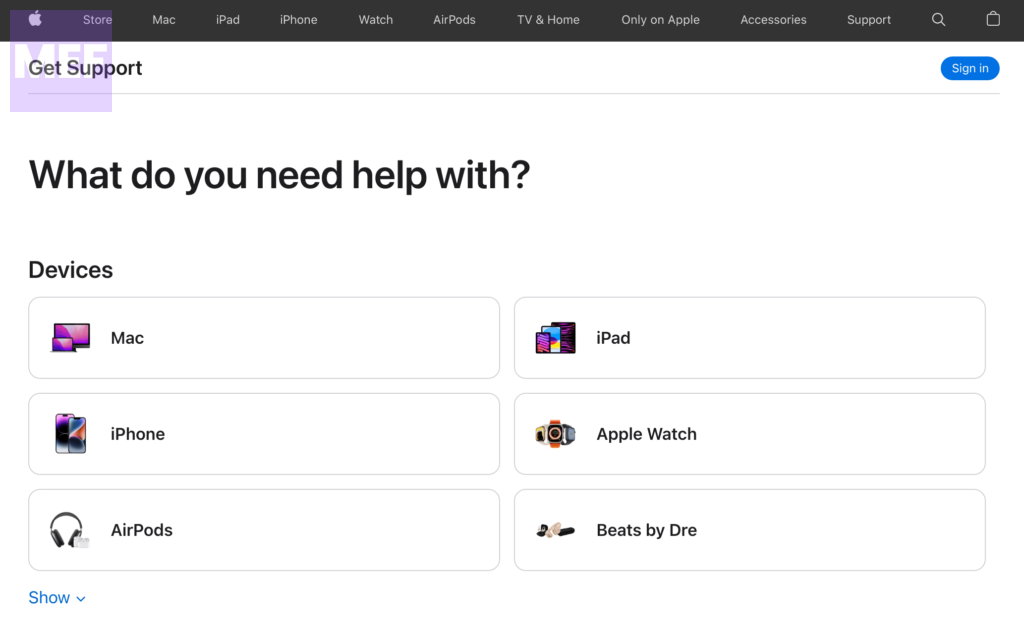Click the iPad device icon

point(556,338)
